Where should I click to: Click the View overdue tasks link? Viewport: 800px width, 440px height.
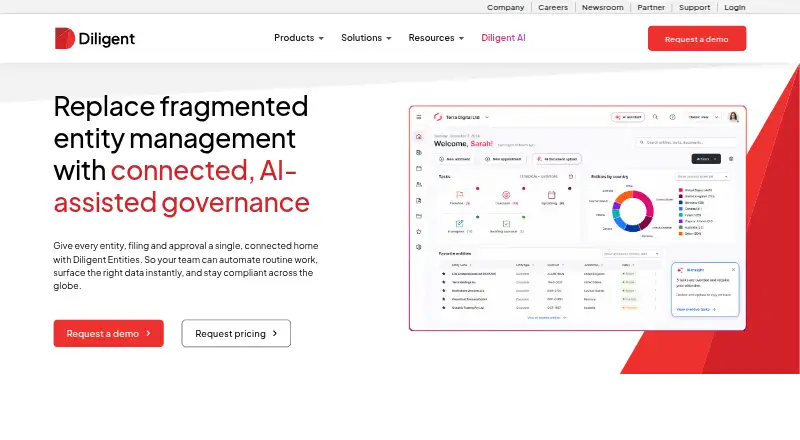(x=696, y=309)
